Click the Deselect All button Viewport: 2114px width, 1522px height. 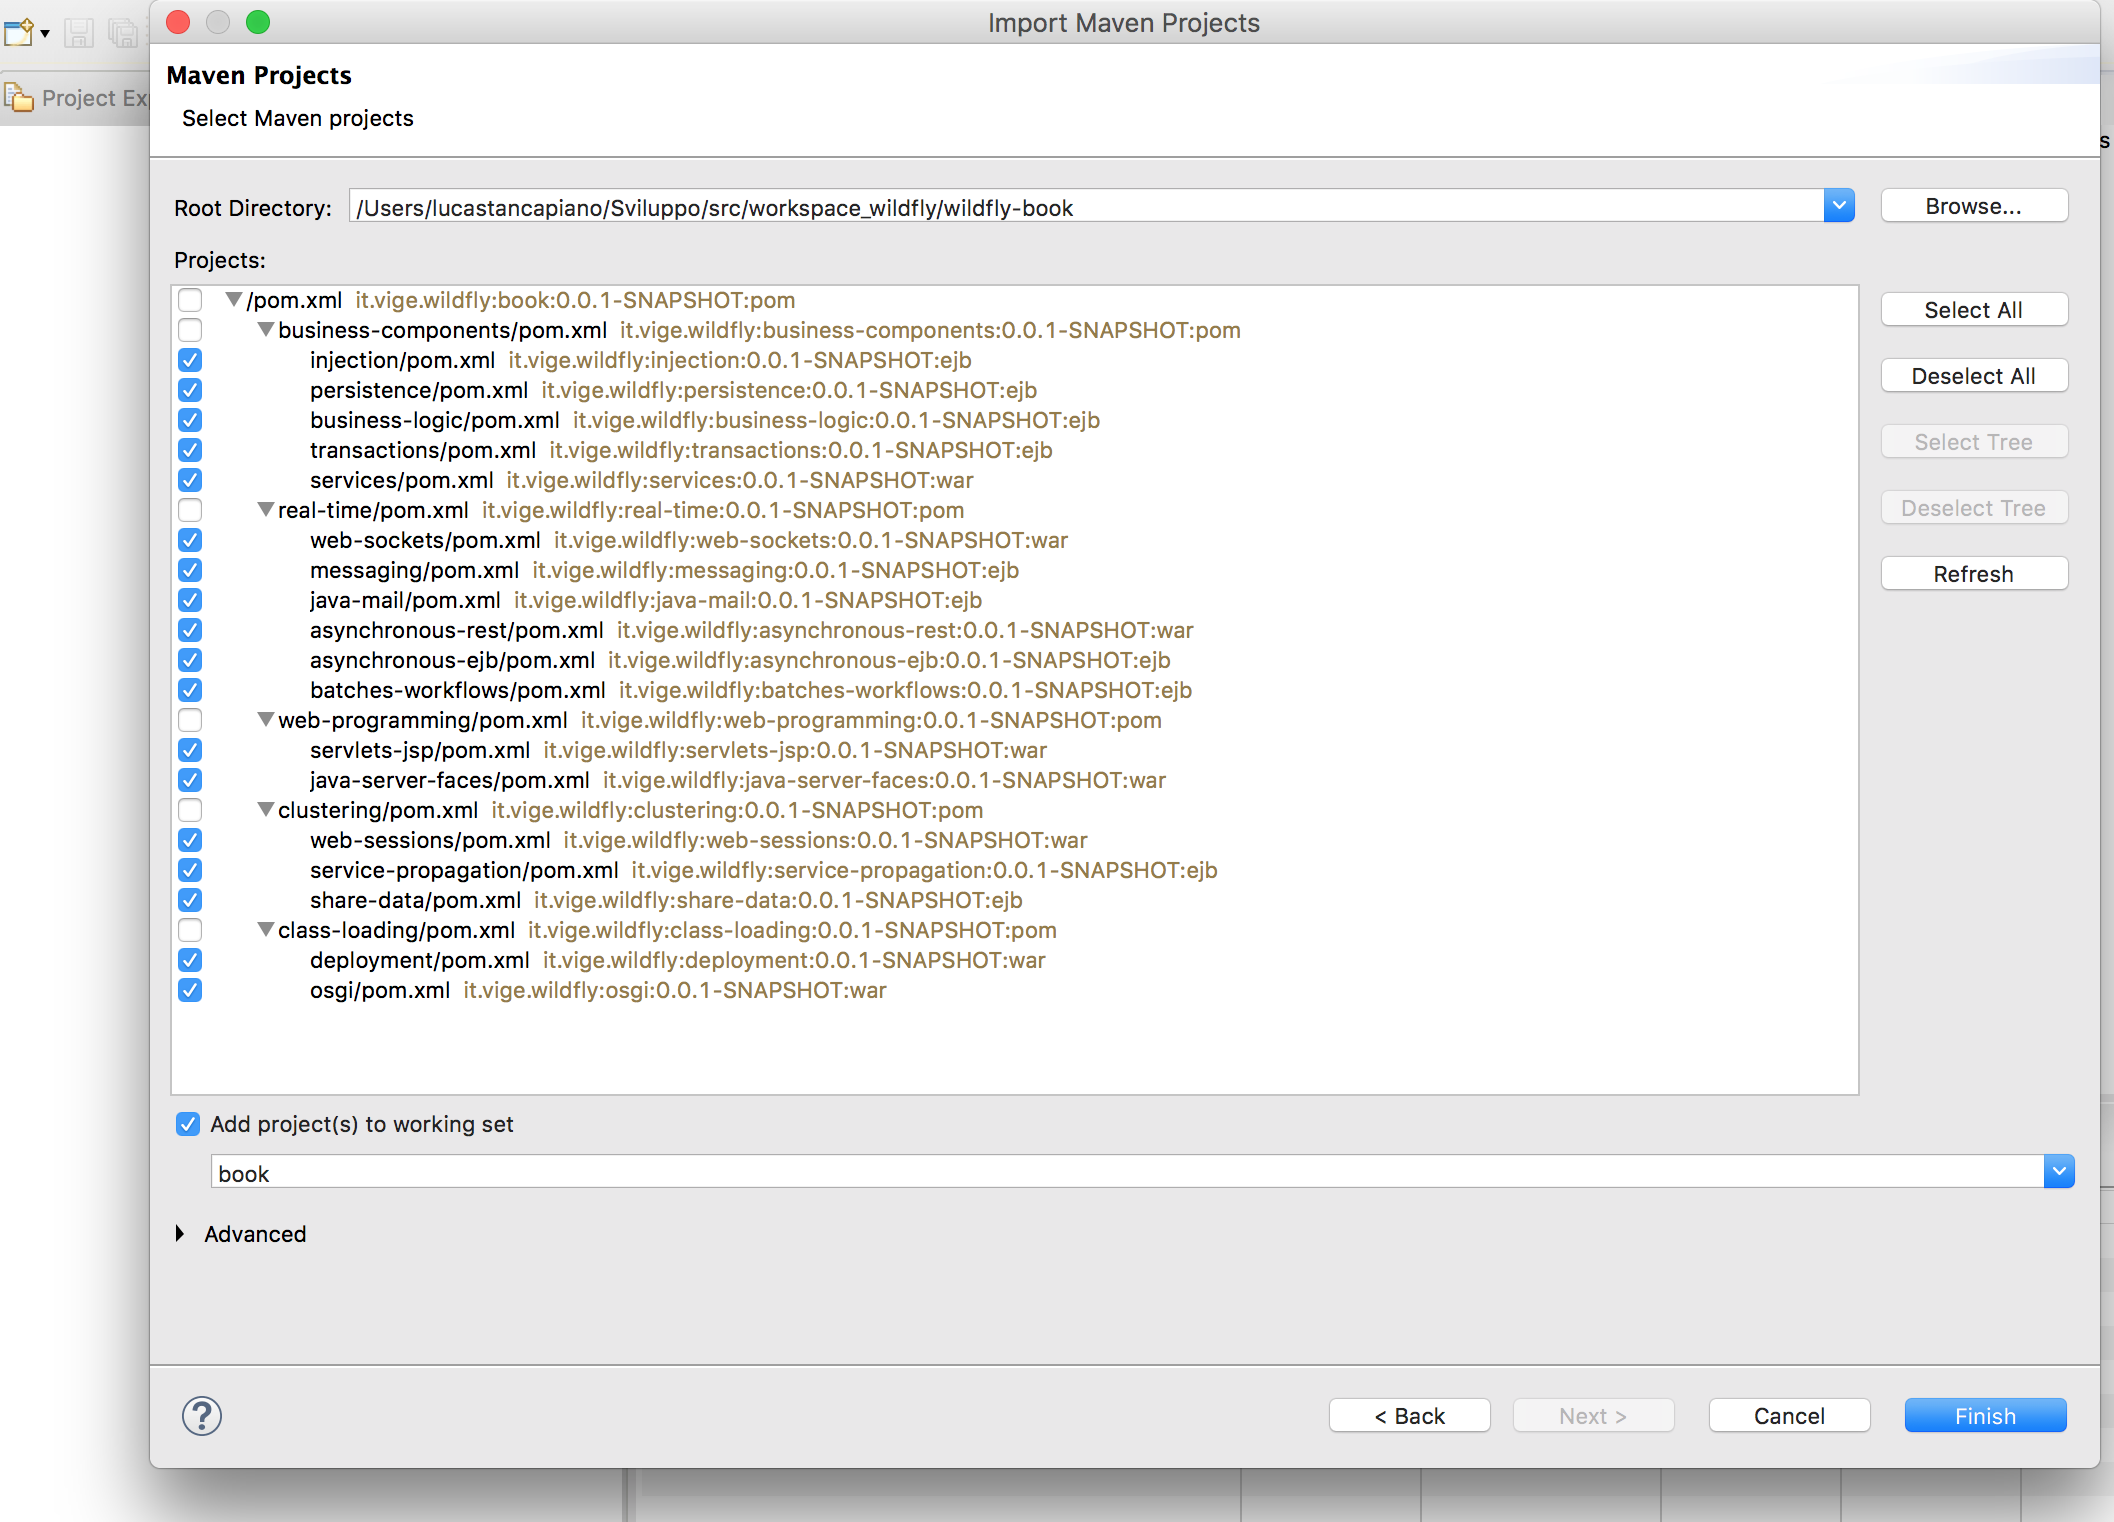[1973, 376]
